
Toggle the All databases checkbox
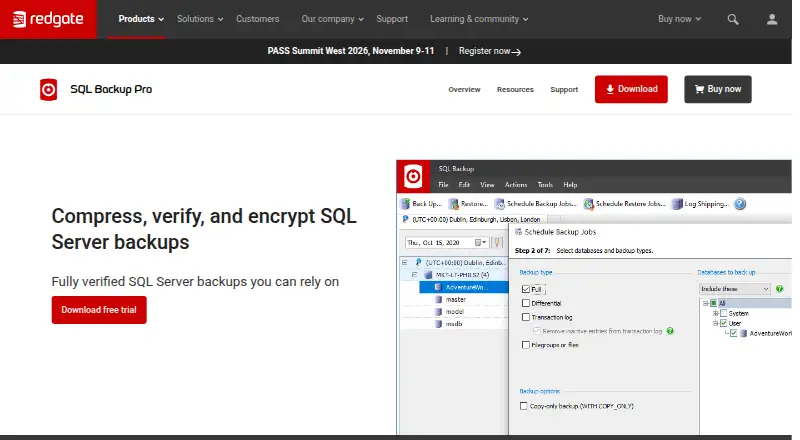click(x=714, y=303)
